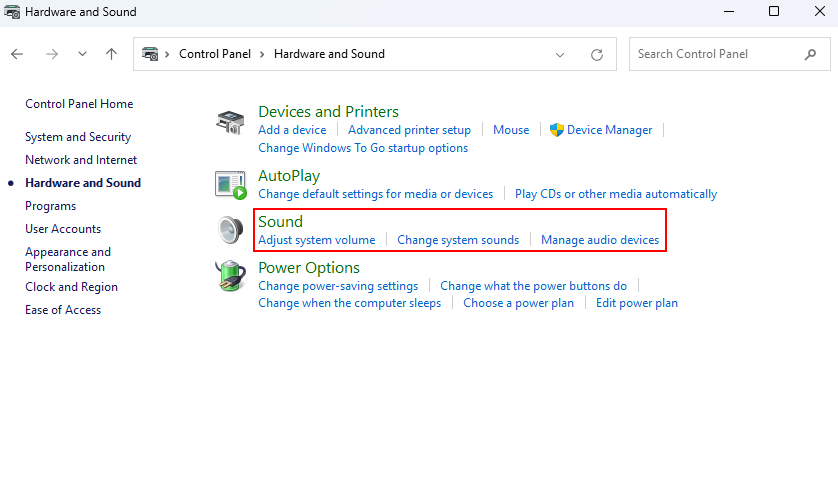Go back with the back arrow
Viewport: 838px width, 504px height.
coord(17,54)
